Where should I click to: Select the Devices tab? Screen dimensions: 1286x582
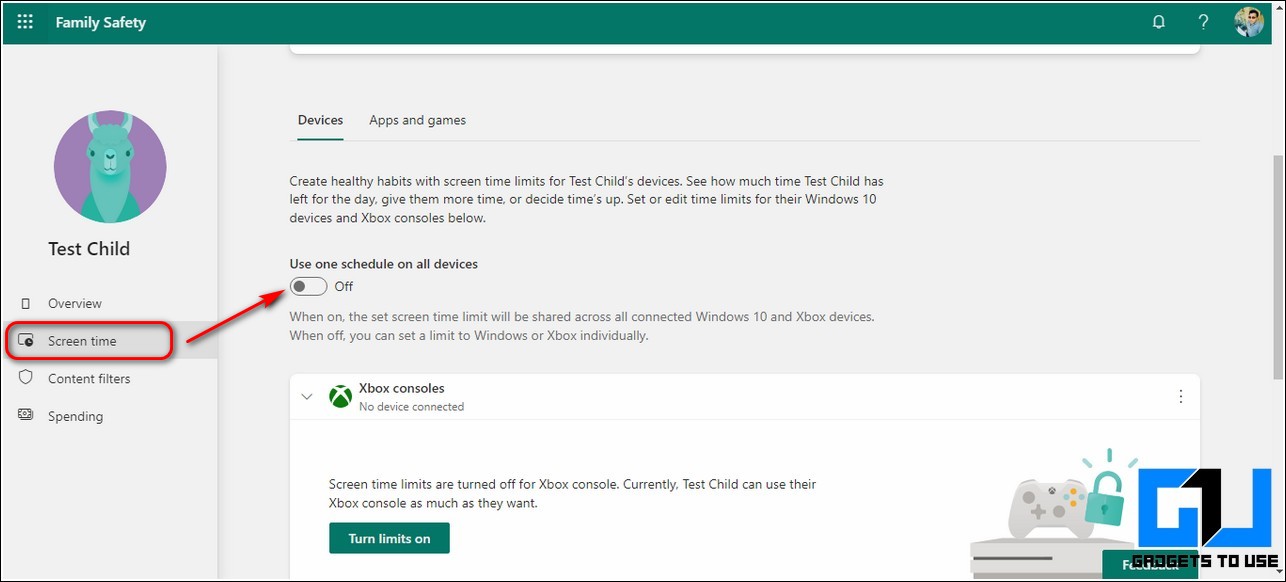[320, 120]
